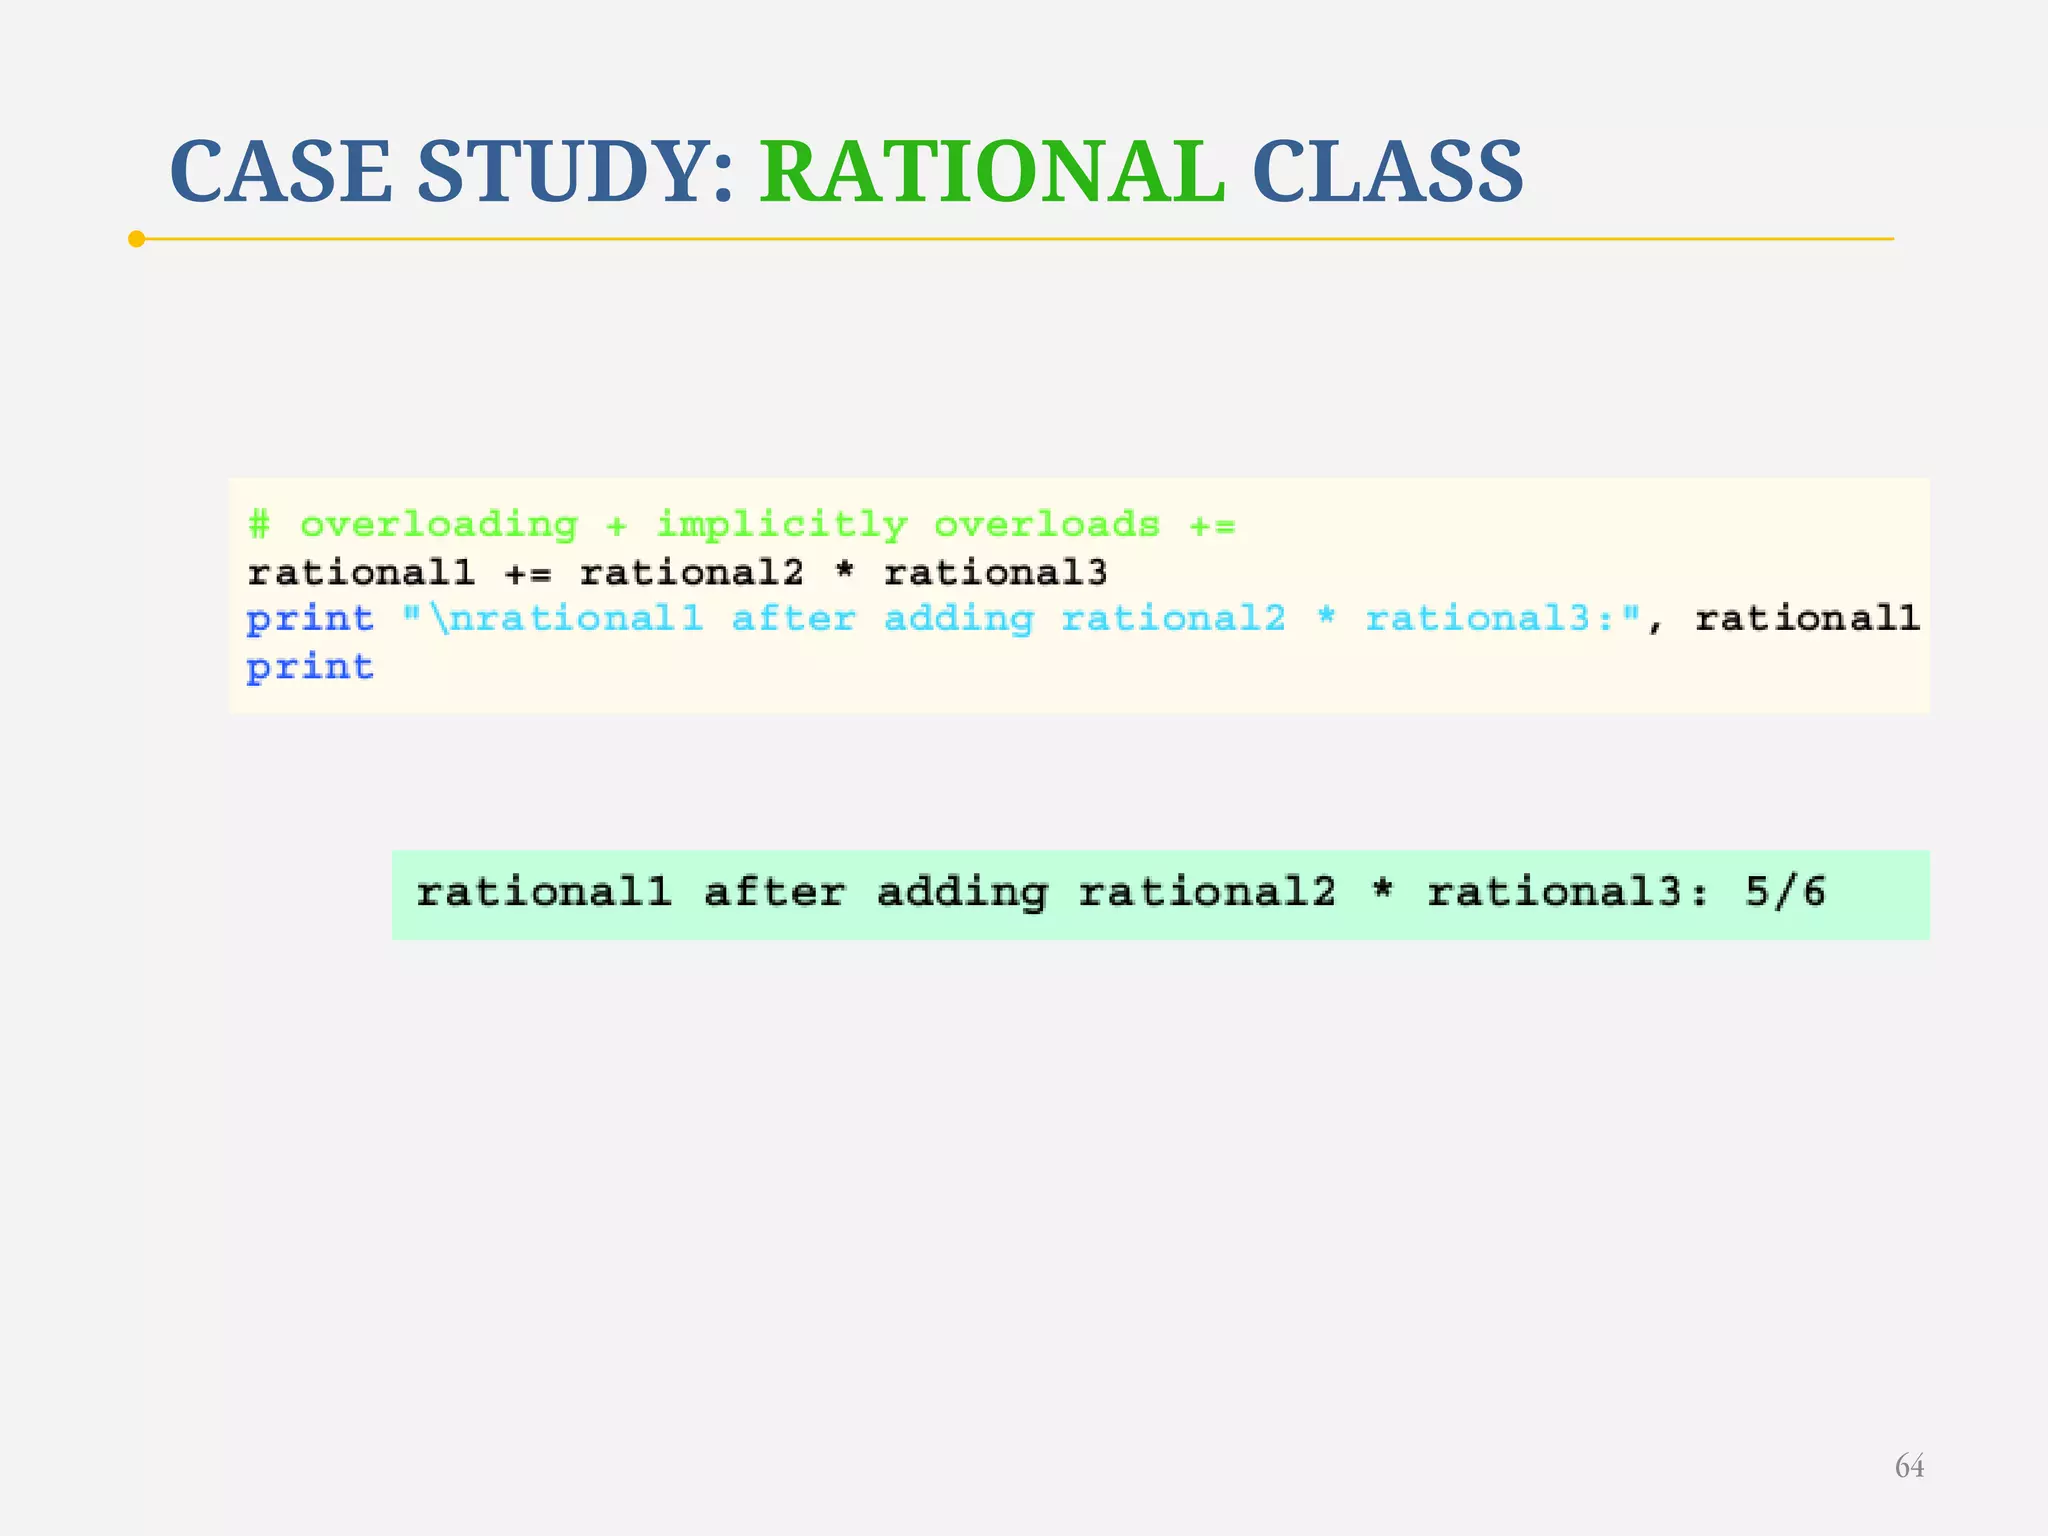The height and width of the screenshot is (1536, 2048).
Task: Click the += operator in the black code line
Action: pyautogui.click(x=527, y=573)
